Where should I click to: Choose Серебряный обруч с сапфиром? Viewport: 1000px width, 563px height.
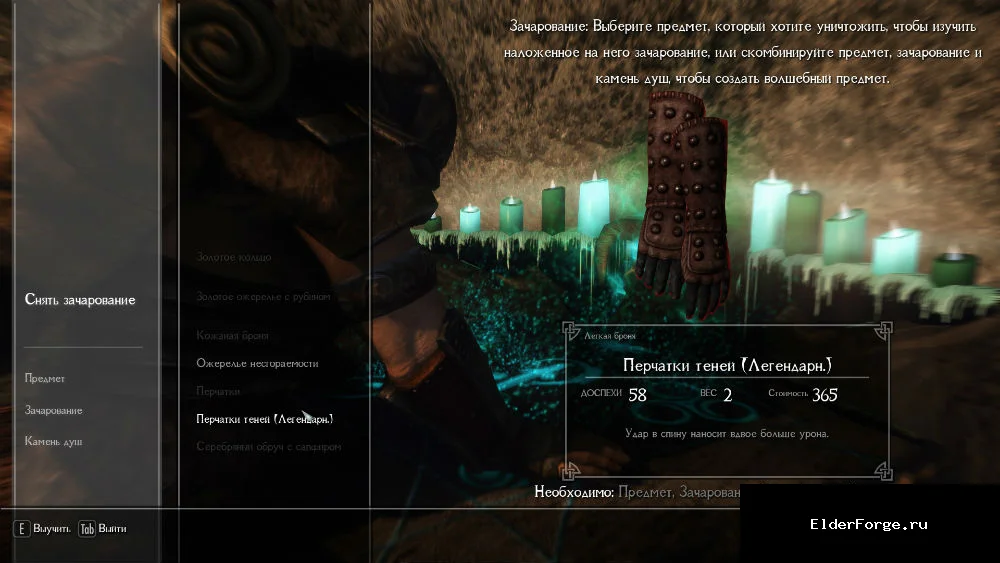coord(268,447)
